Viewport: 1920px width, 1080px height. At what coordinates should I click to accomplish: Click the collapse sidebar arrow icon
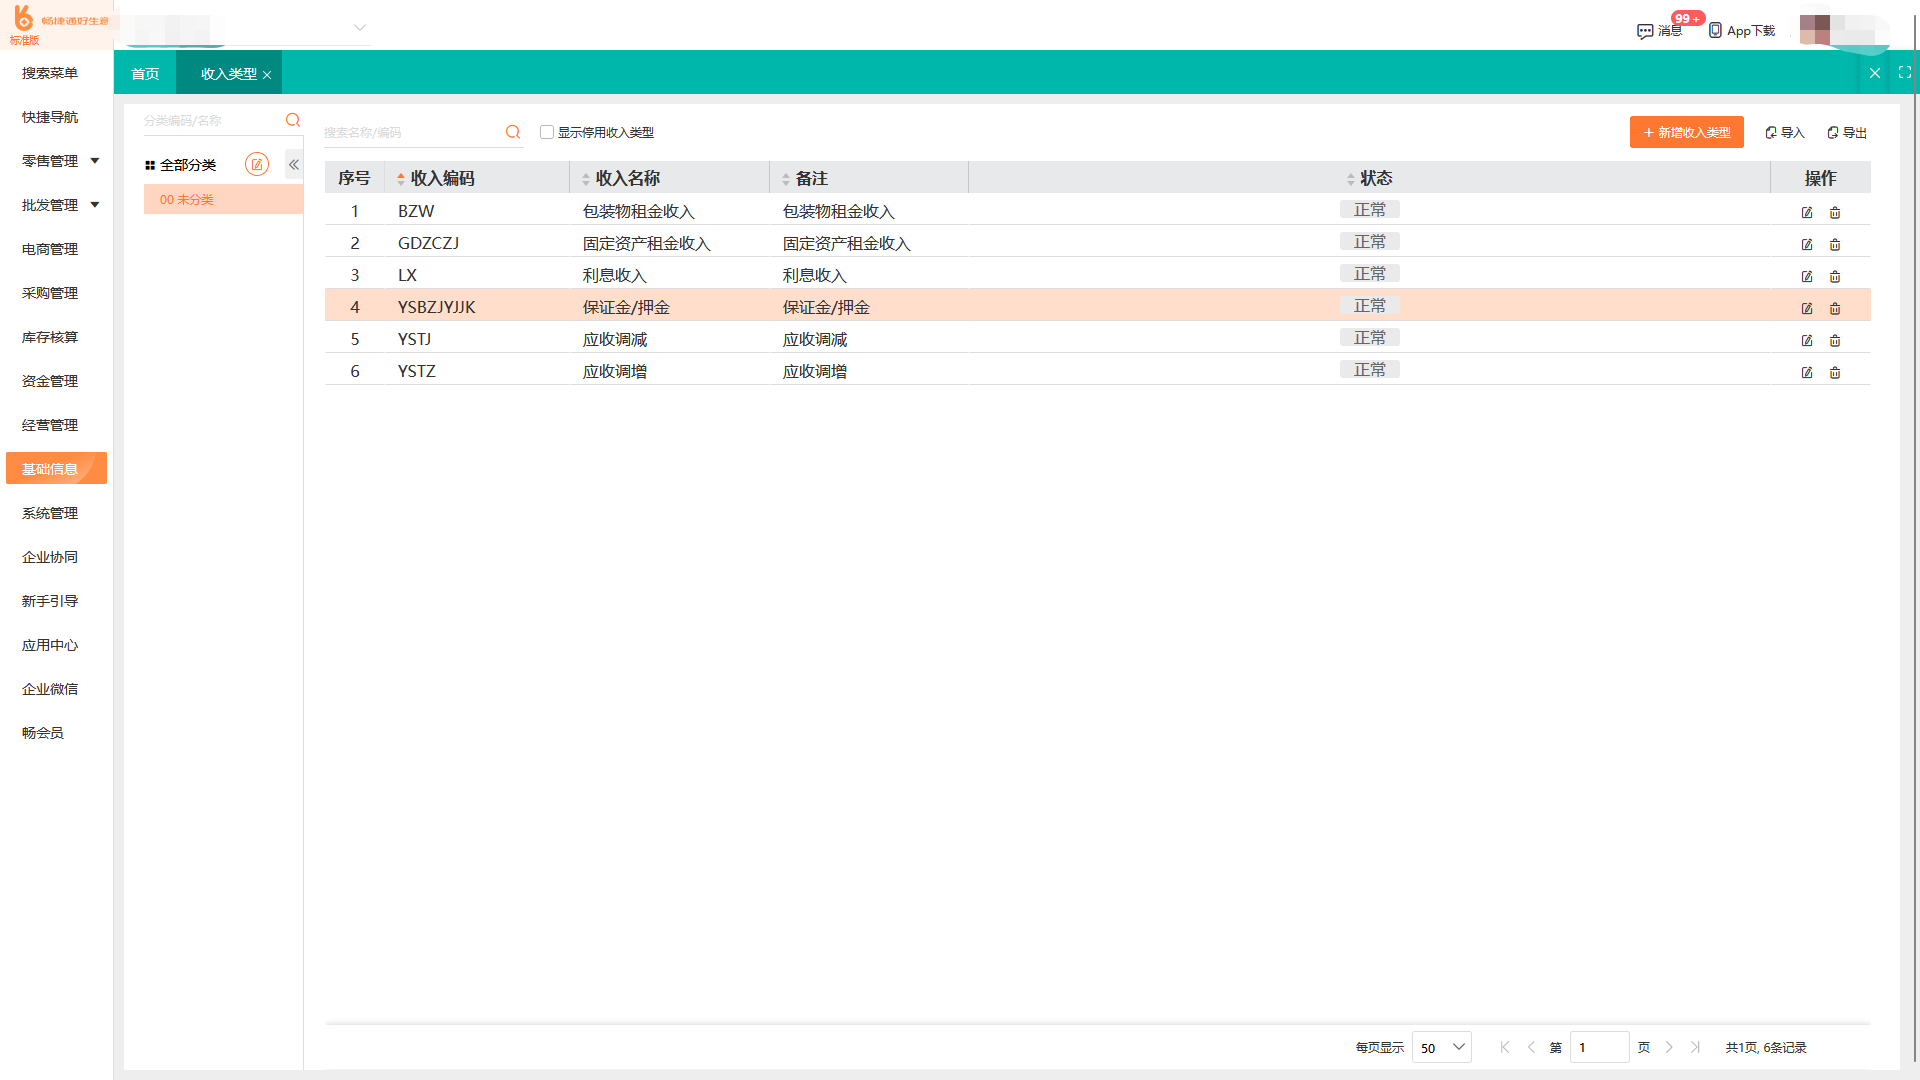tap(294, 164)
